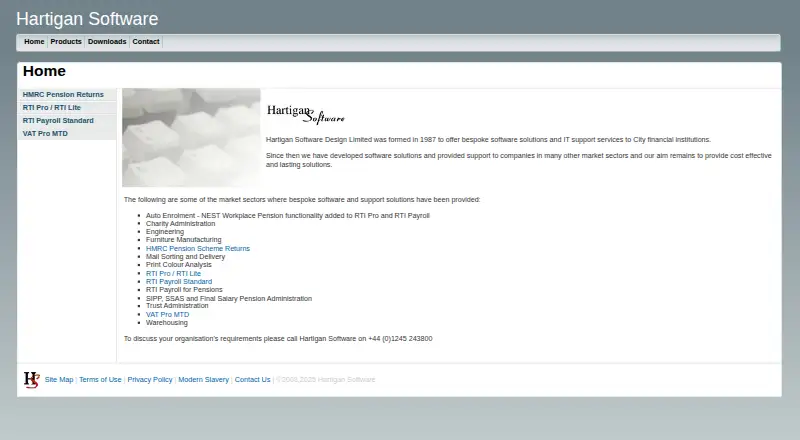This screenshot has width=800, height=440.
Task: Open the Contact Us footer link
Action: 253,380
